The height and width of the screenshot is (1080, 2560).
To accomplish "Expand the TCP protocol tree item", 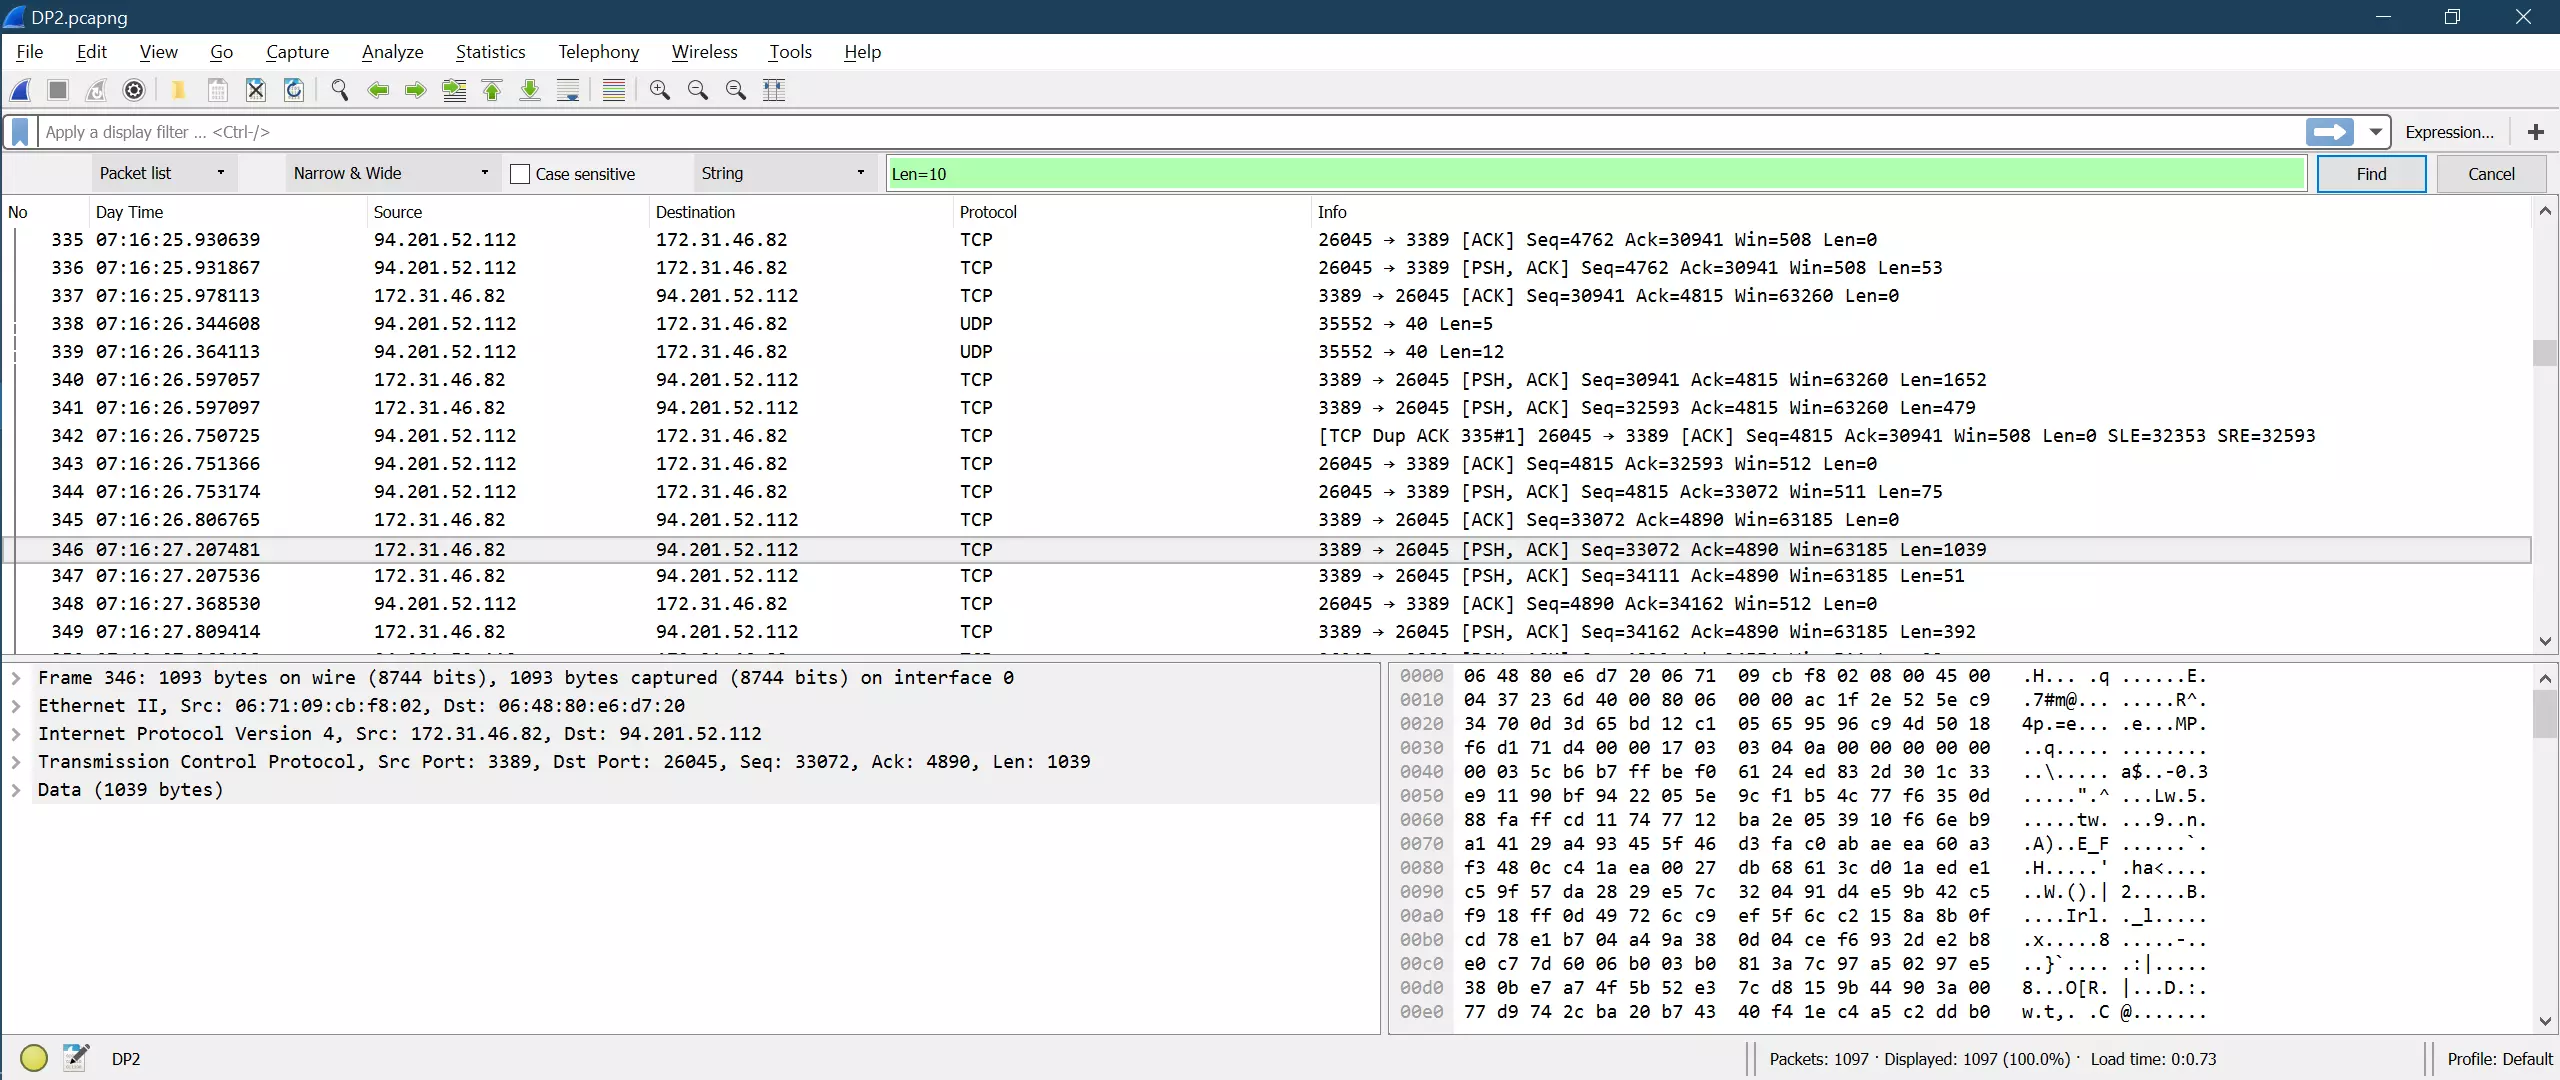I will 20,760.
